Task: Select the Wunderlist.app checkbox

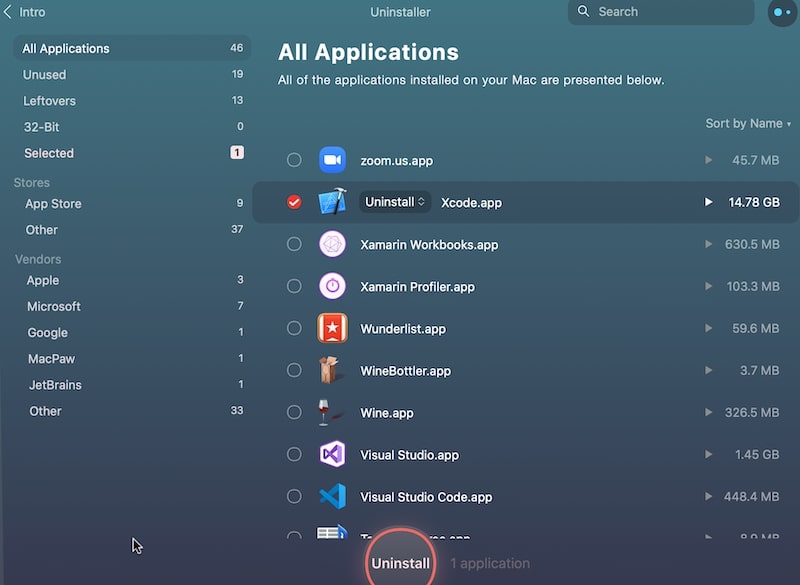Action: tap(294, 328)
